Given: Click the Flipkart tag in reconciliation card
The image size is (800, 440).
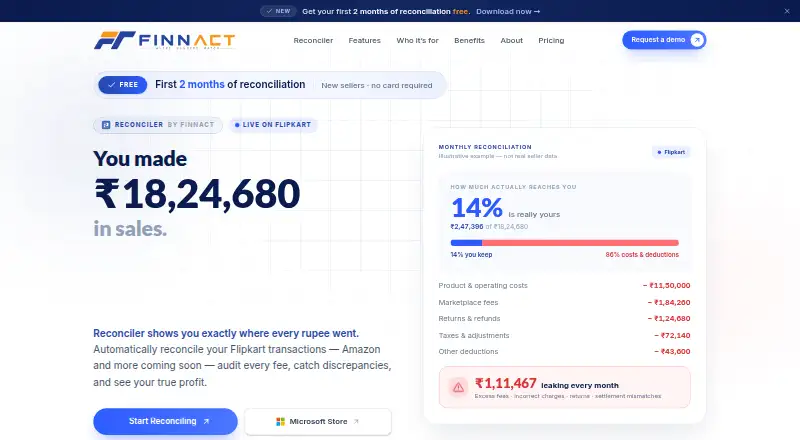Looking at the screenshot, I should tap(671, 152).
